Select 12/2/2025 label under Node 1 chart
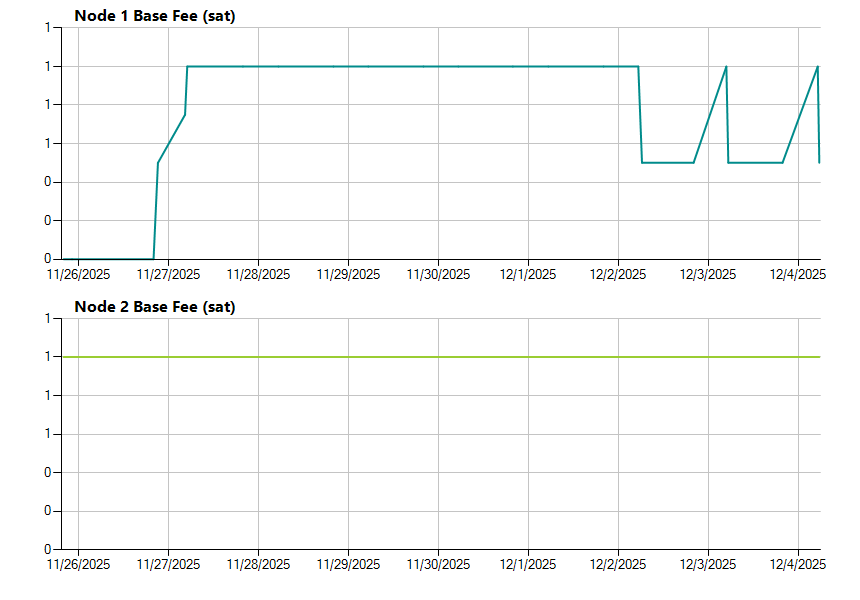This screenshot has height=600, width=860. 618,273
